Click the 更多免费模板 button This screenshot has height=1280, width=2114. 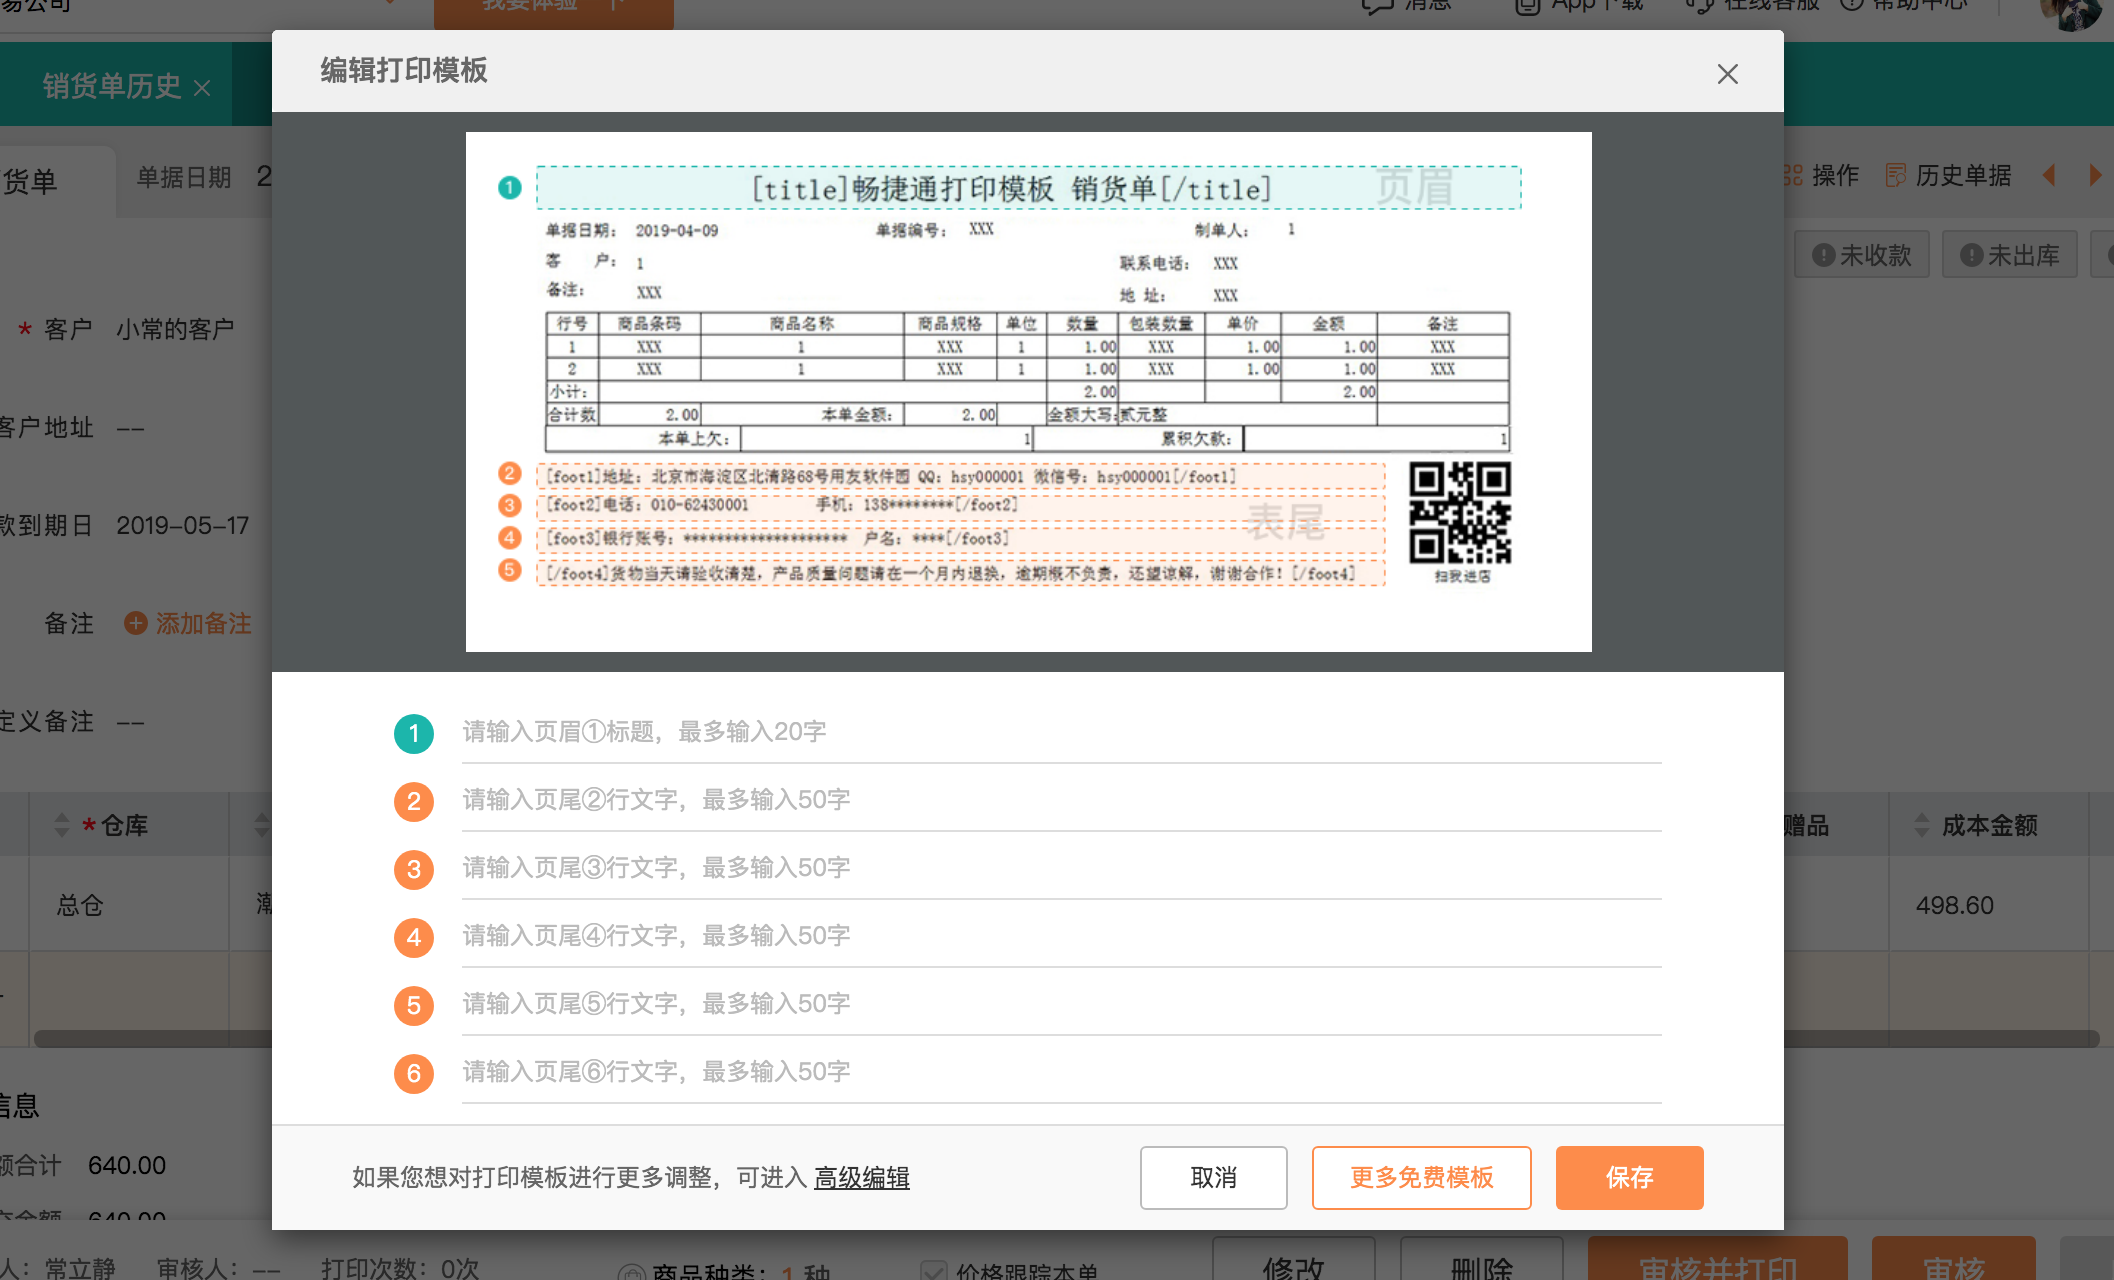[x=1418, y=1177]
